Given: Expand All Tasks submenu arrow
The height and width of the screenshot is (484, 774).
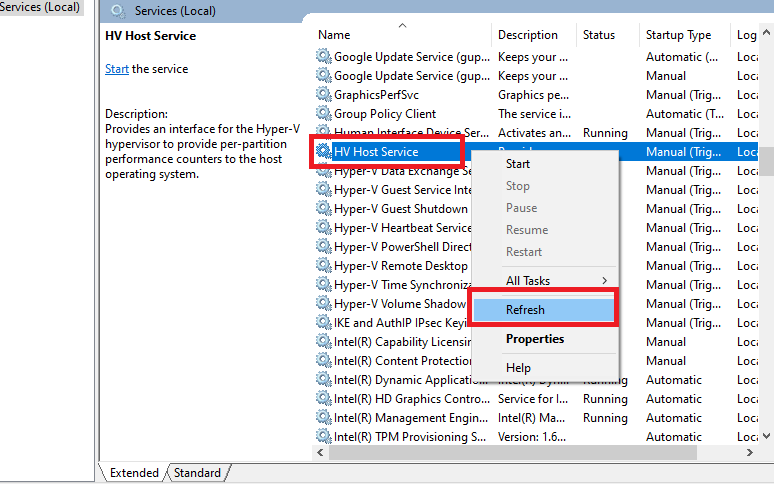Looking at the screenshot, I should coord(605,281).
